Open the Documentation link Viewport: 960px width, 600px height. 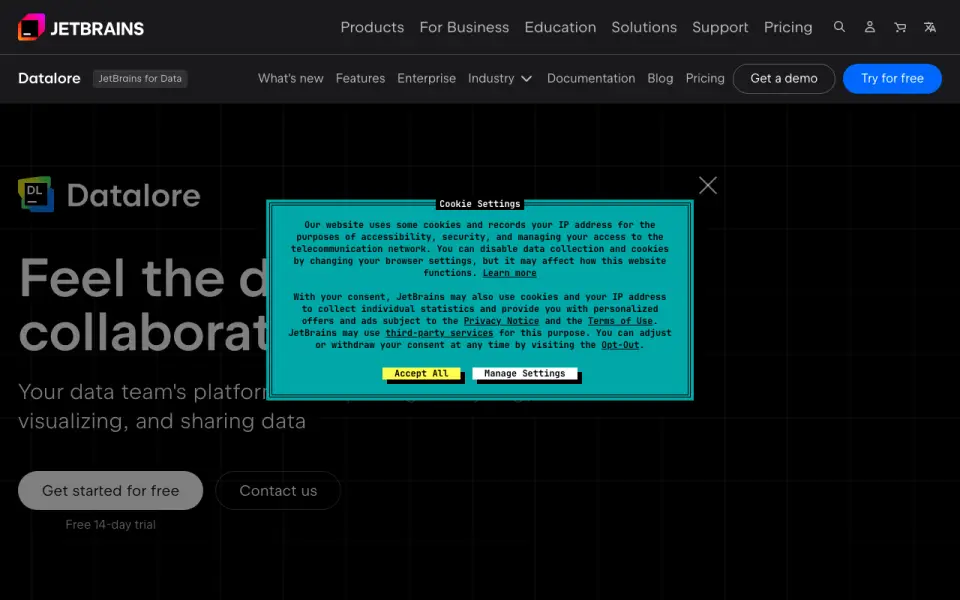pos(591,78)
